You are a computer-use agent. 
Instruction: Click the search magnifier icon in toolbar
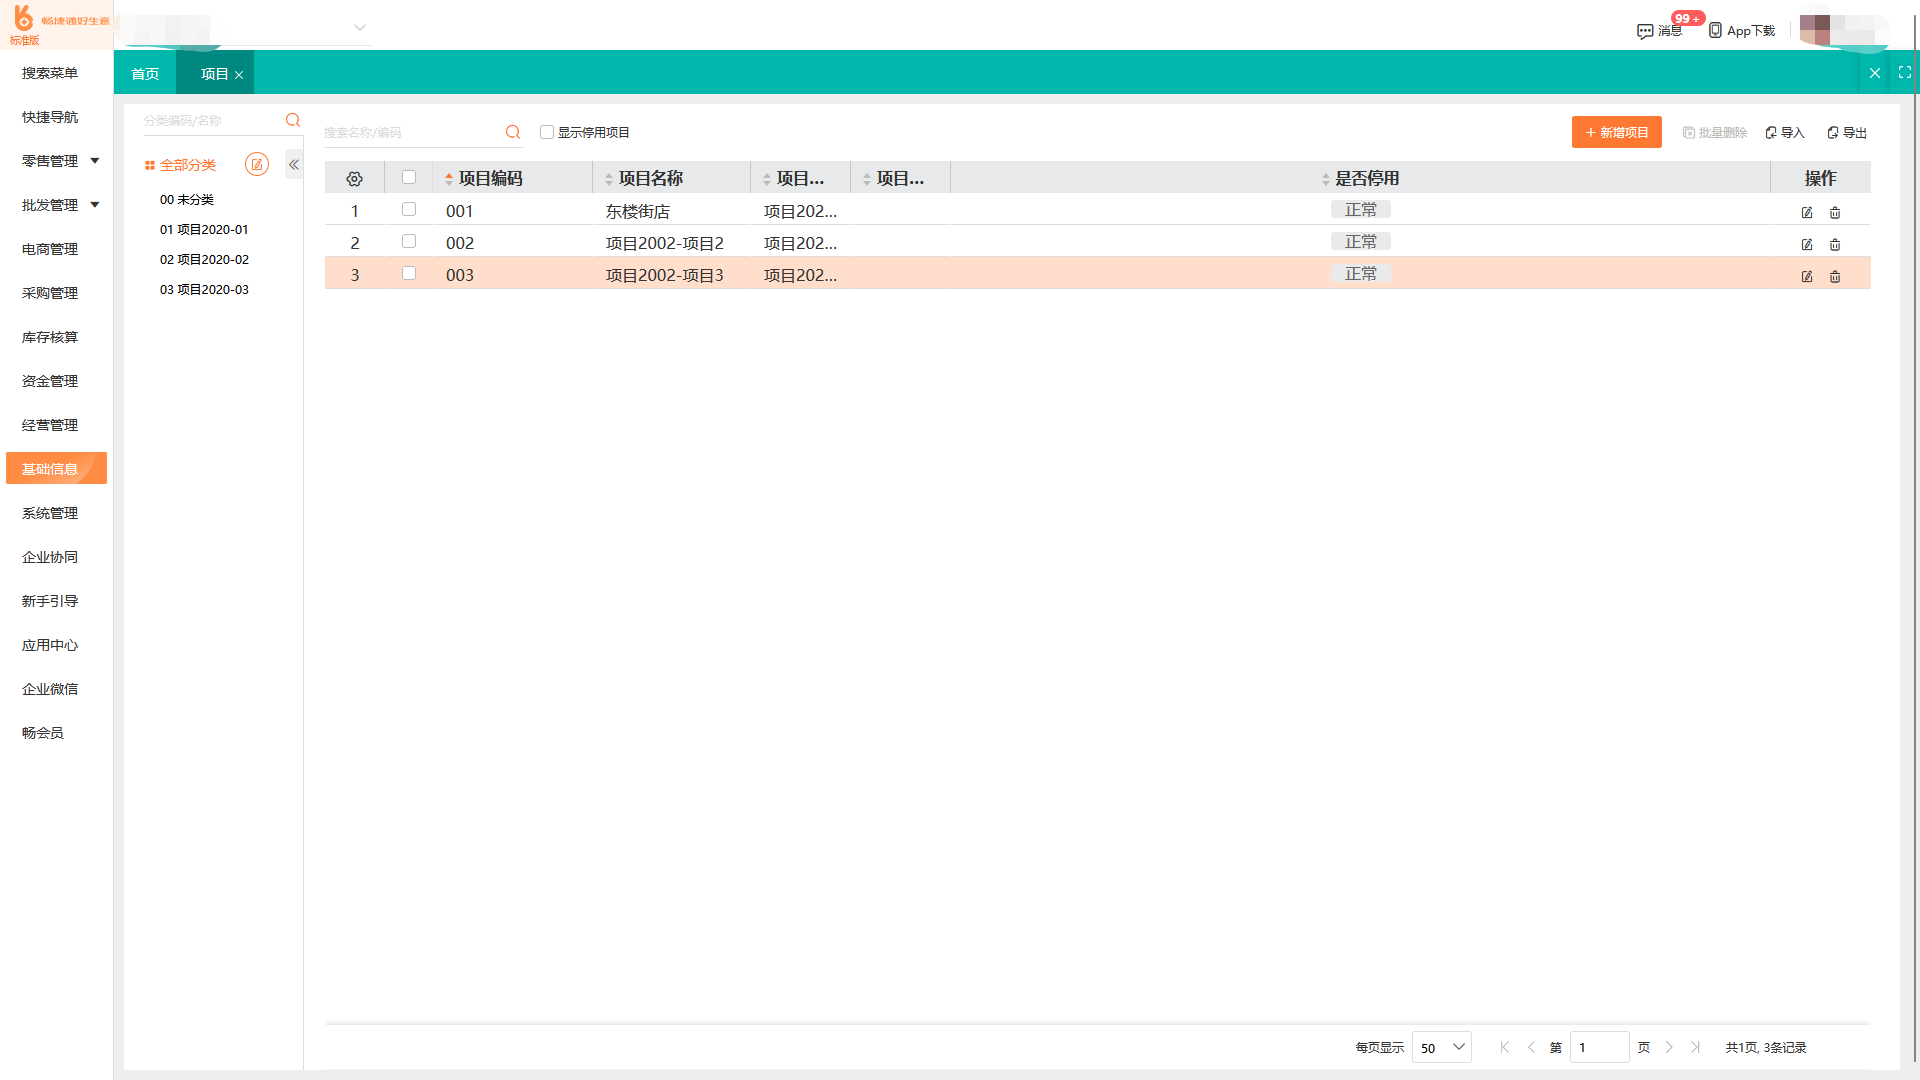(x=514, y=132)
